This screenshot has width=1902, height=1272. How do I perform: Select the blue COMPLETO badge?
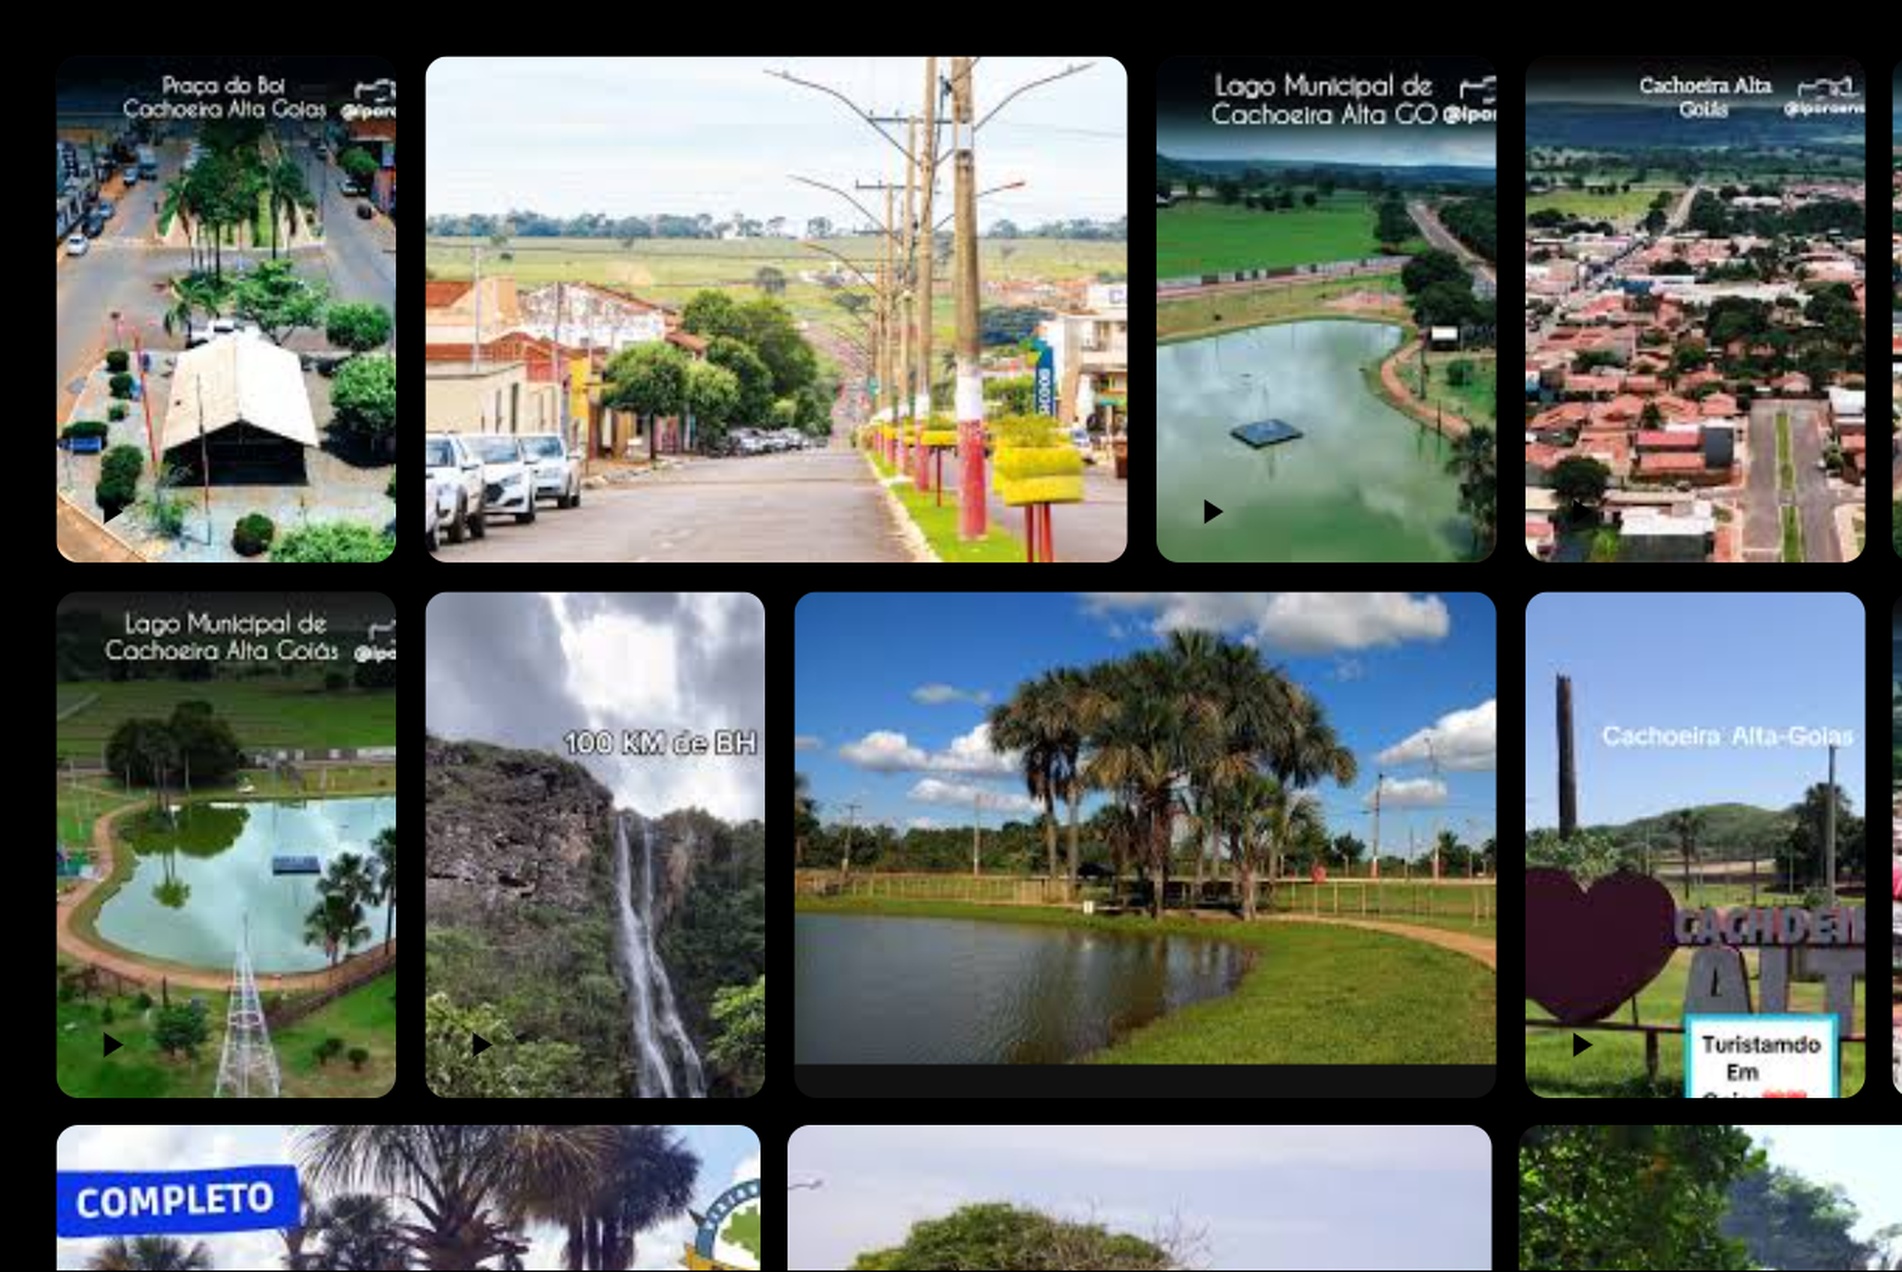pos(176,1200)
